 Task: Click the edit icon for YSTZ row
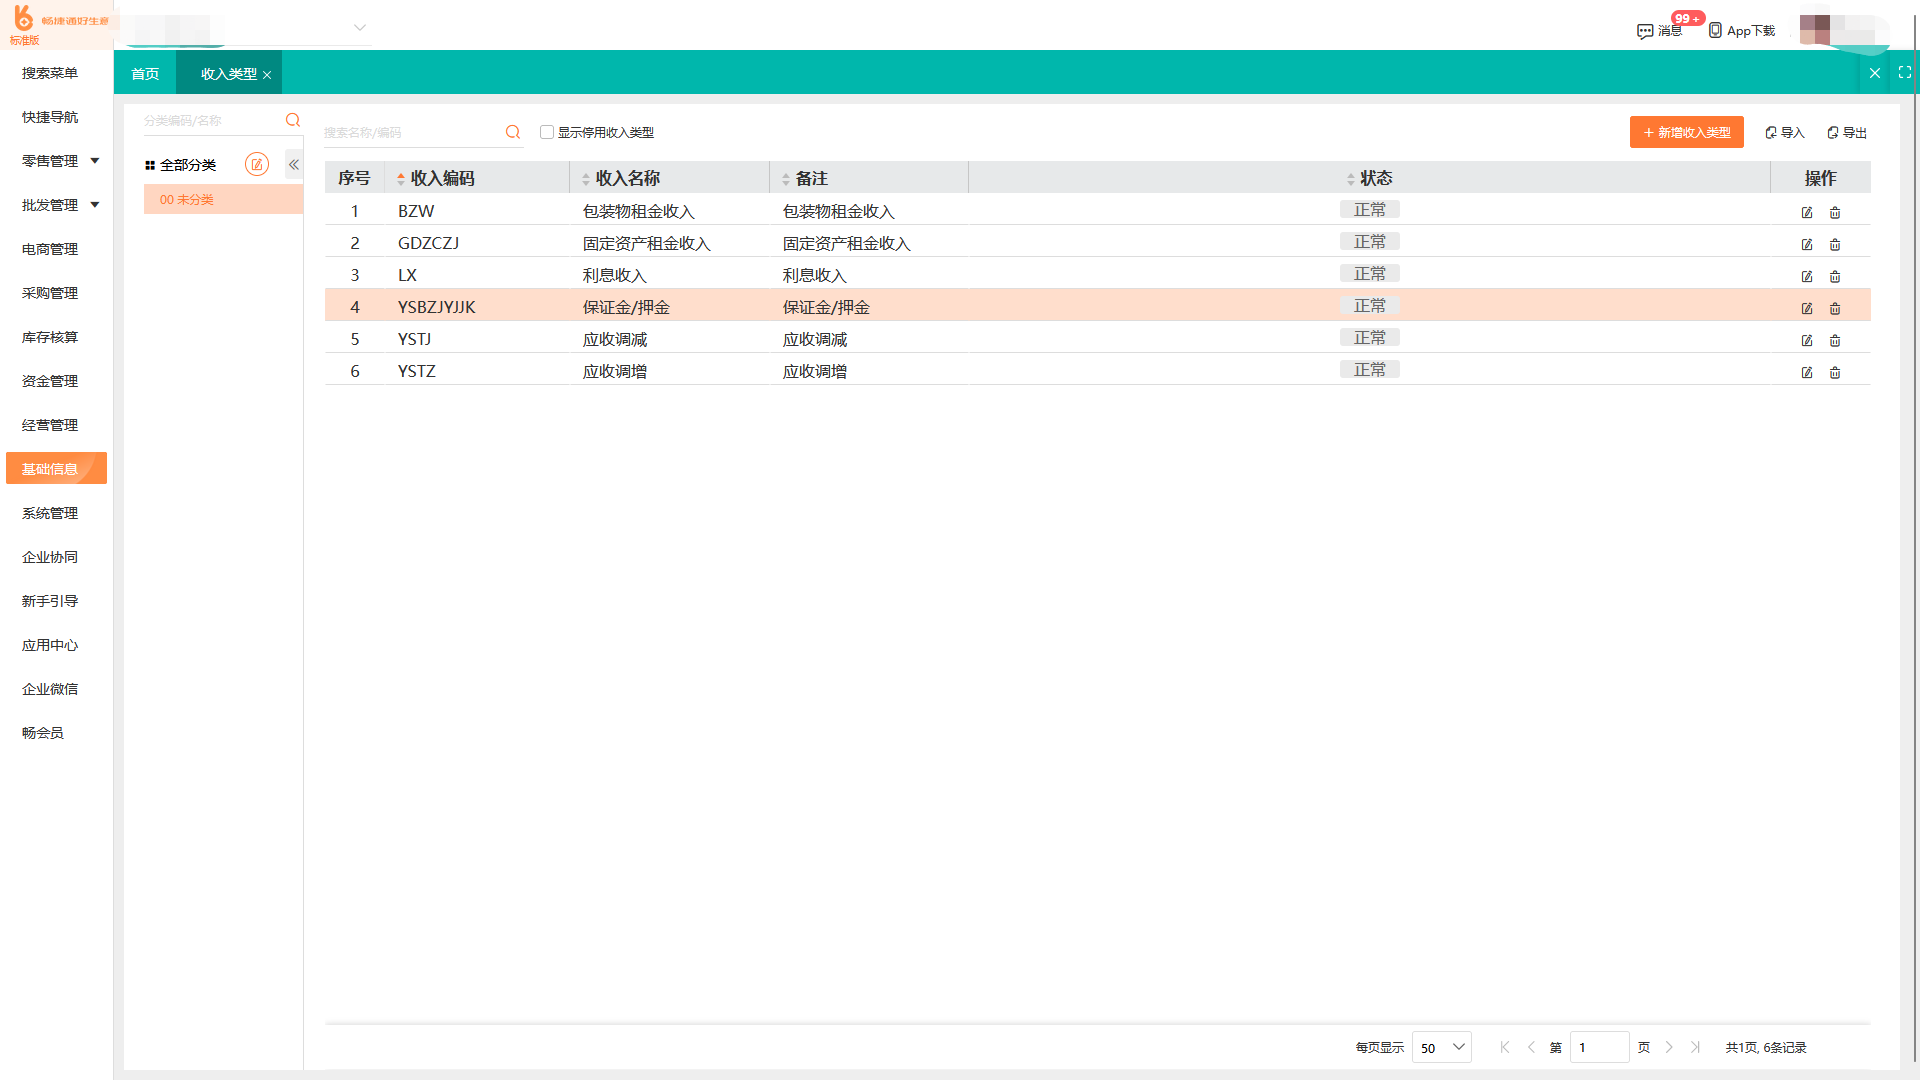tap(1807, 371)
